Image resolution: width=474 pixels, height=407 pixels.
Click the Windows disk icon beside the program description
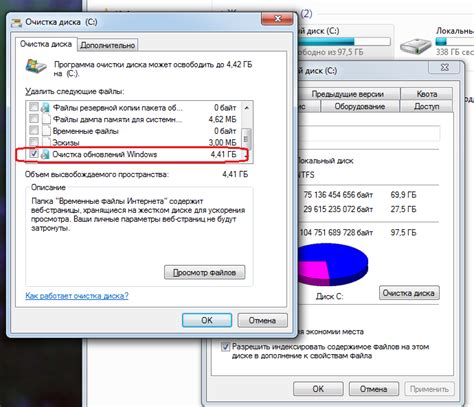tap(36, 66)
